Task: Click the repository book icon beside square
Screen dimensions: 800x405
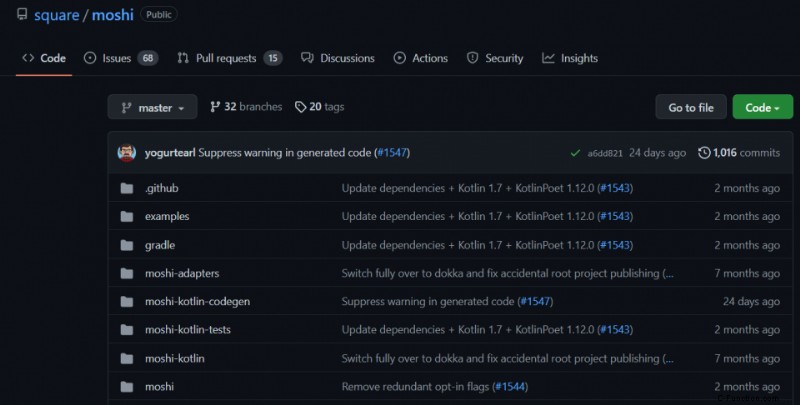Action: coord(22,15)
